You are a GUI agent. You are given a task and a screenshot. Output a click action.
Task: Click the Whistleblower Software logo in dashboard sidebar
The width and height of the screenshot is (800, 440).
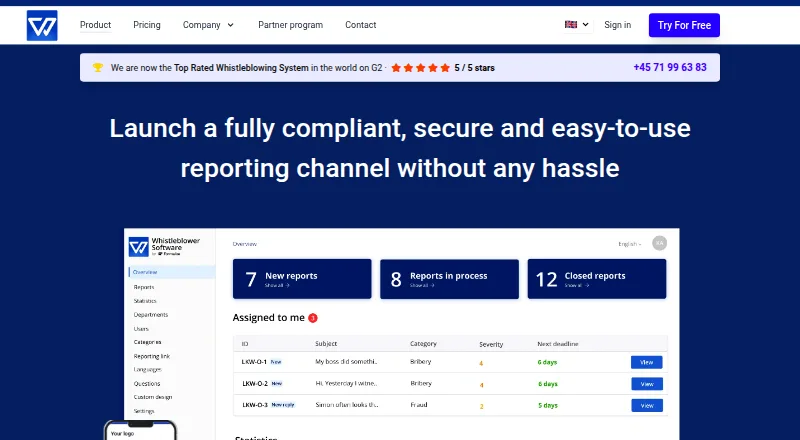pos(164,247)
